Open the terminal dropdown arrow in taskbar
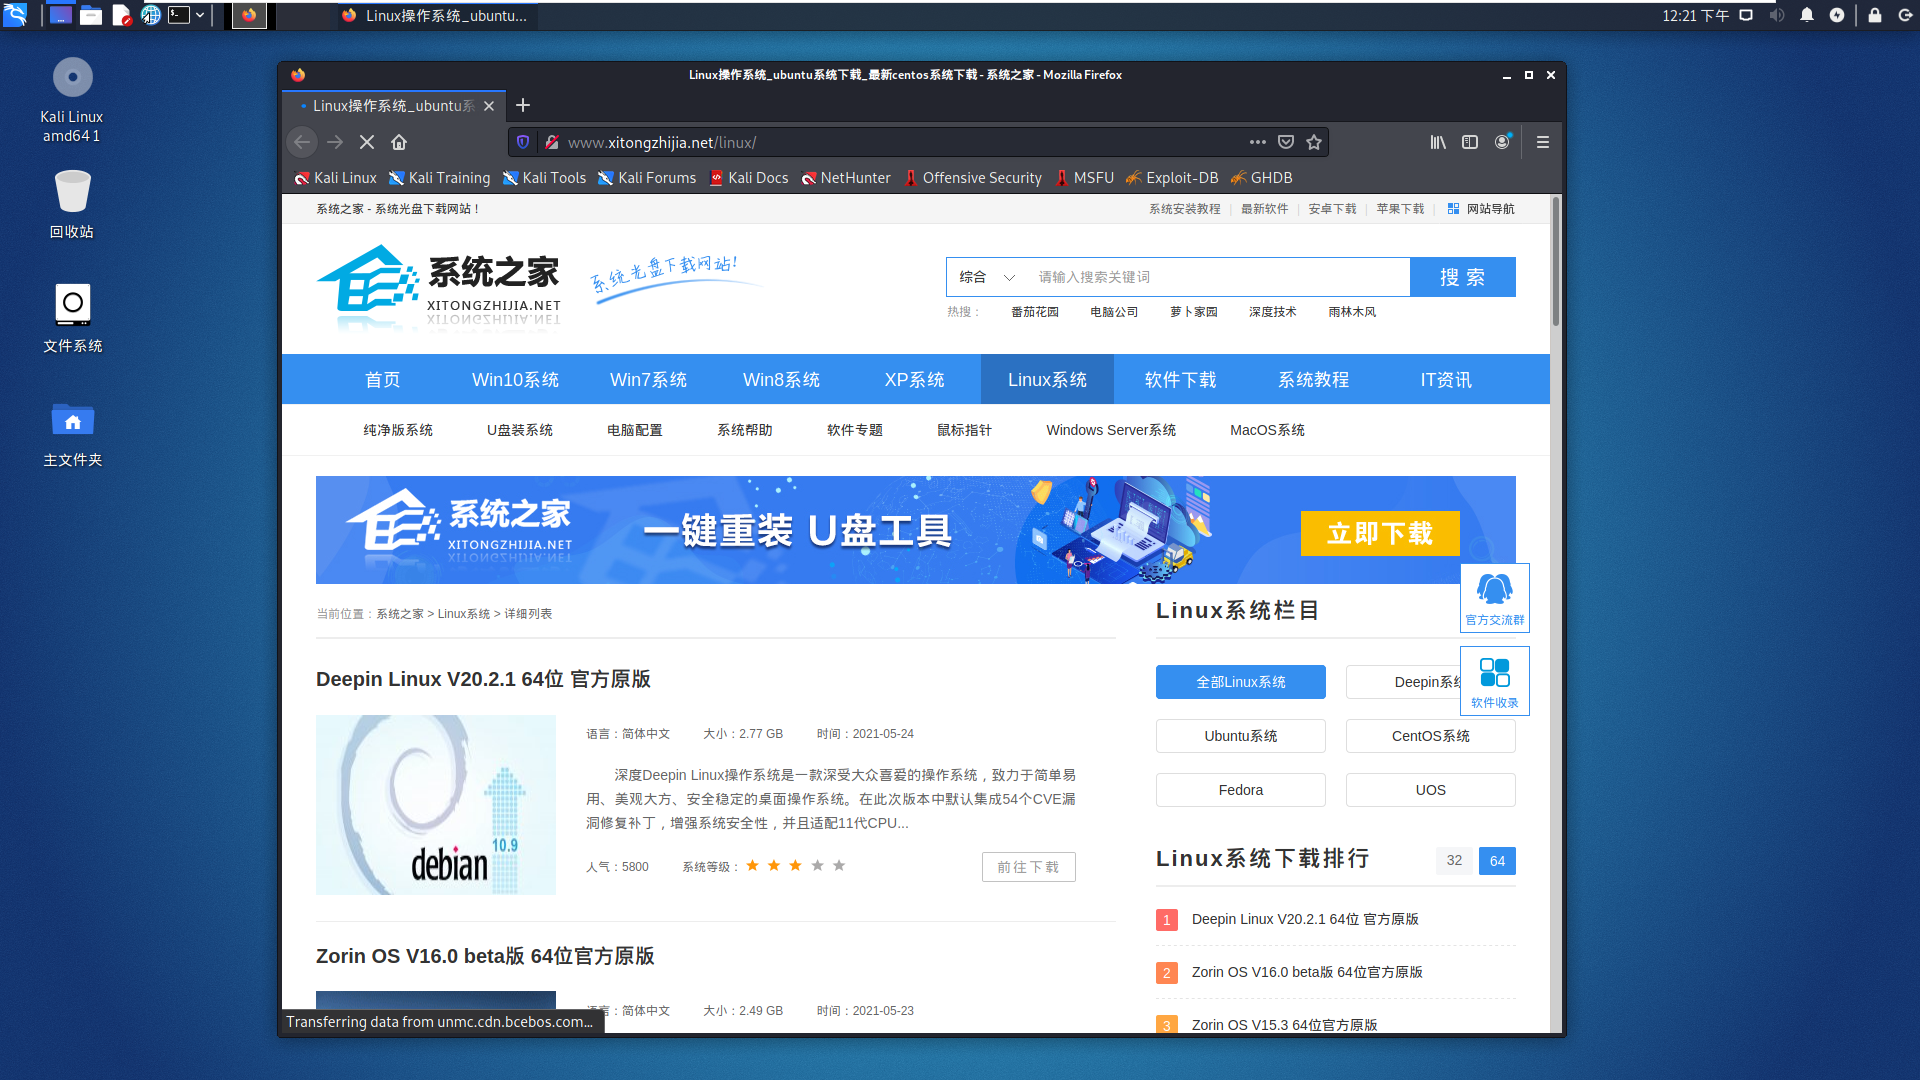 200,15
